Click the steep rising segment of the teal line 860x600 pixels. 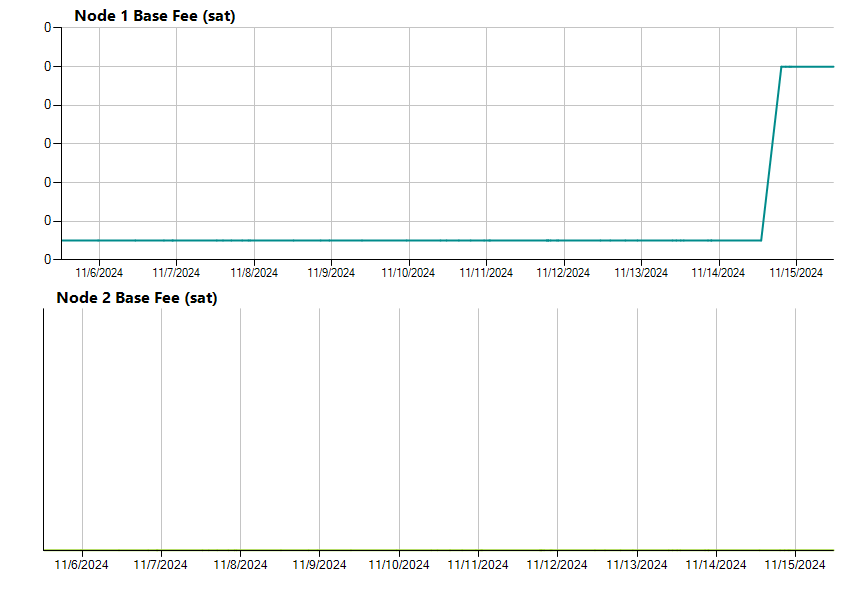click(x=771, y=153)
